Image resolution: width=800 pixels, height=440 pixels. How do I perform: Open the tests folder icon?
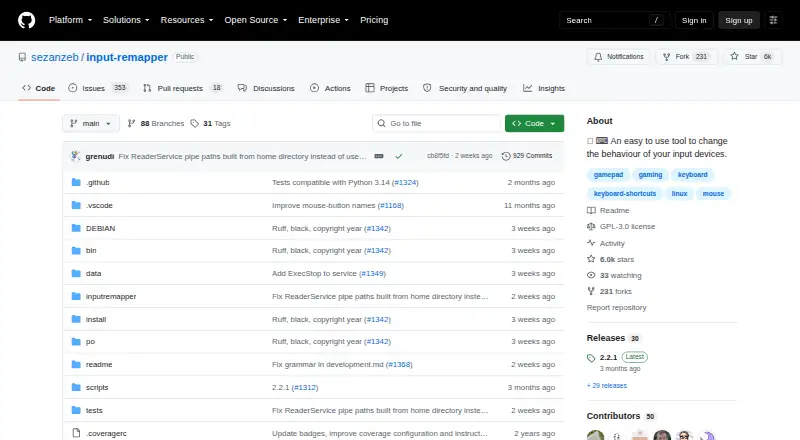pos(76,410)
